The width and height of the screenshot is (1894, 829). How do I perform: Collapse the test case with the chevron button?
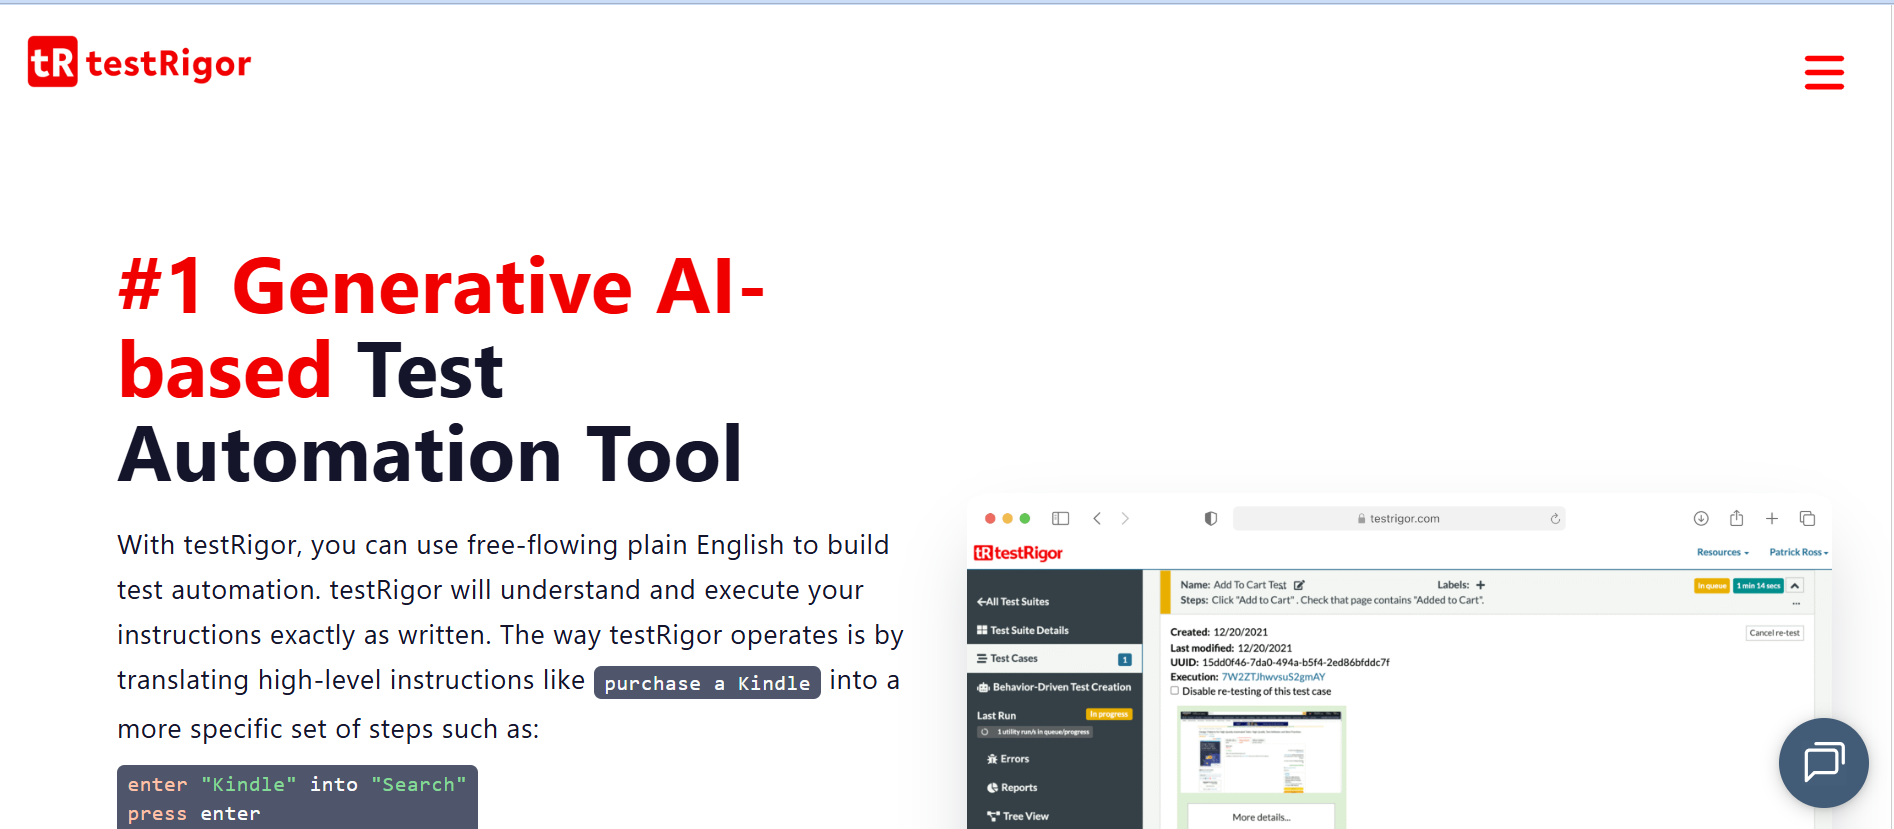[x=1796, y=586]
